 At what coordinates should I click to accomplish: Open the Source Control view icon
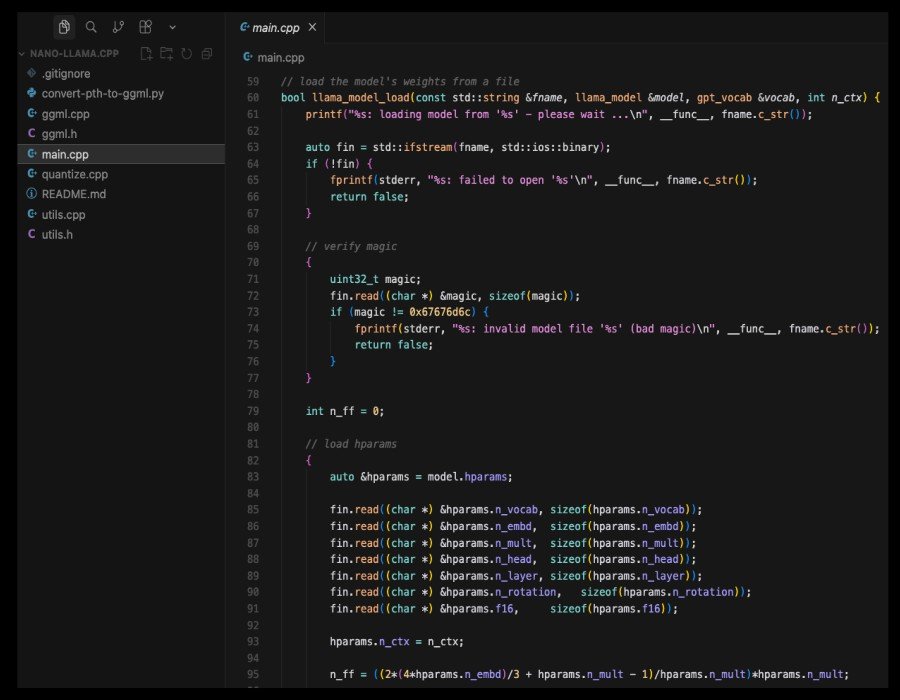point(118,27)
